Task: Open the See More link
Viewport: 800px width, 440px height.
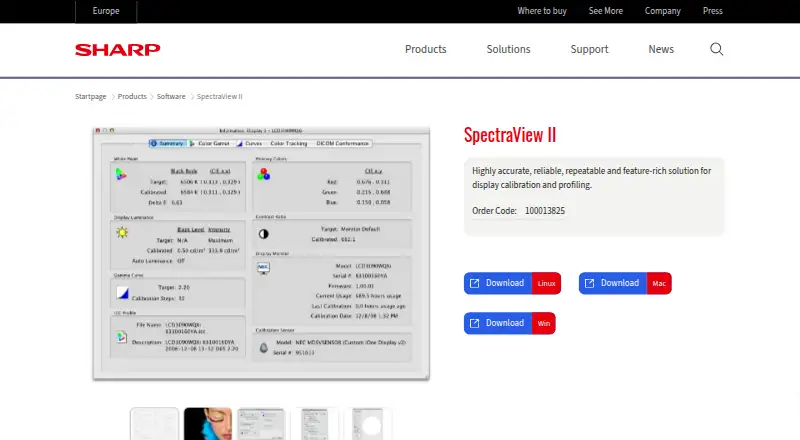Action: (606, 11)
